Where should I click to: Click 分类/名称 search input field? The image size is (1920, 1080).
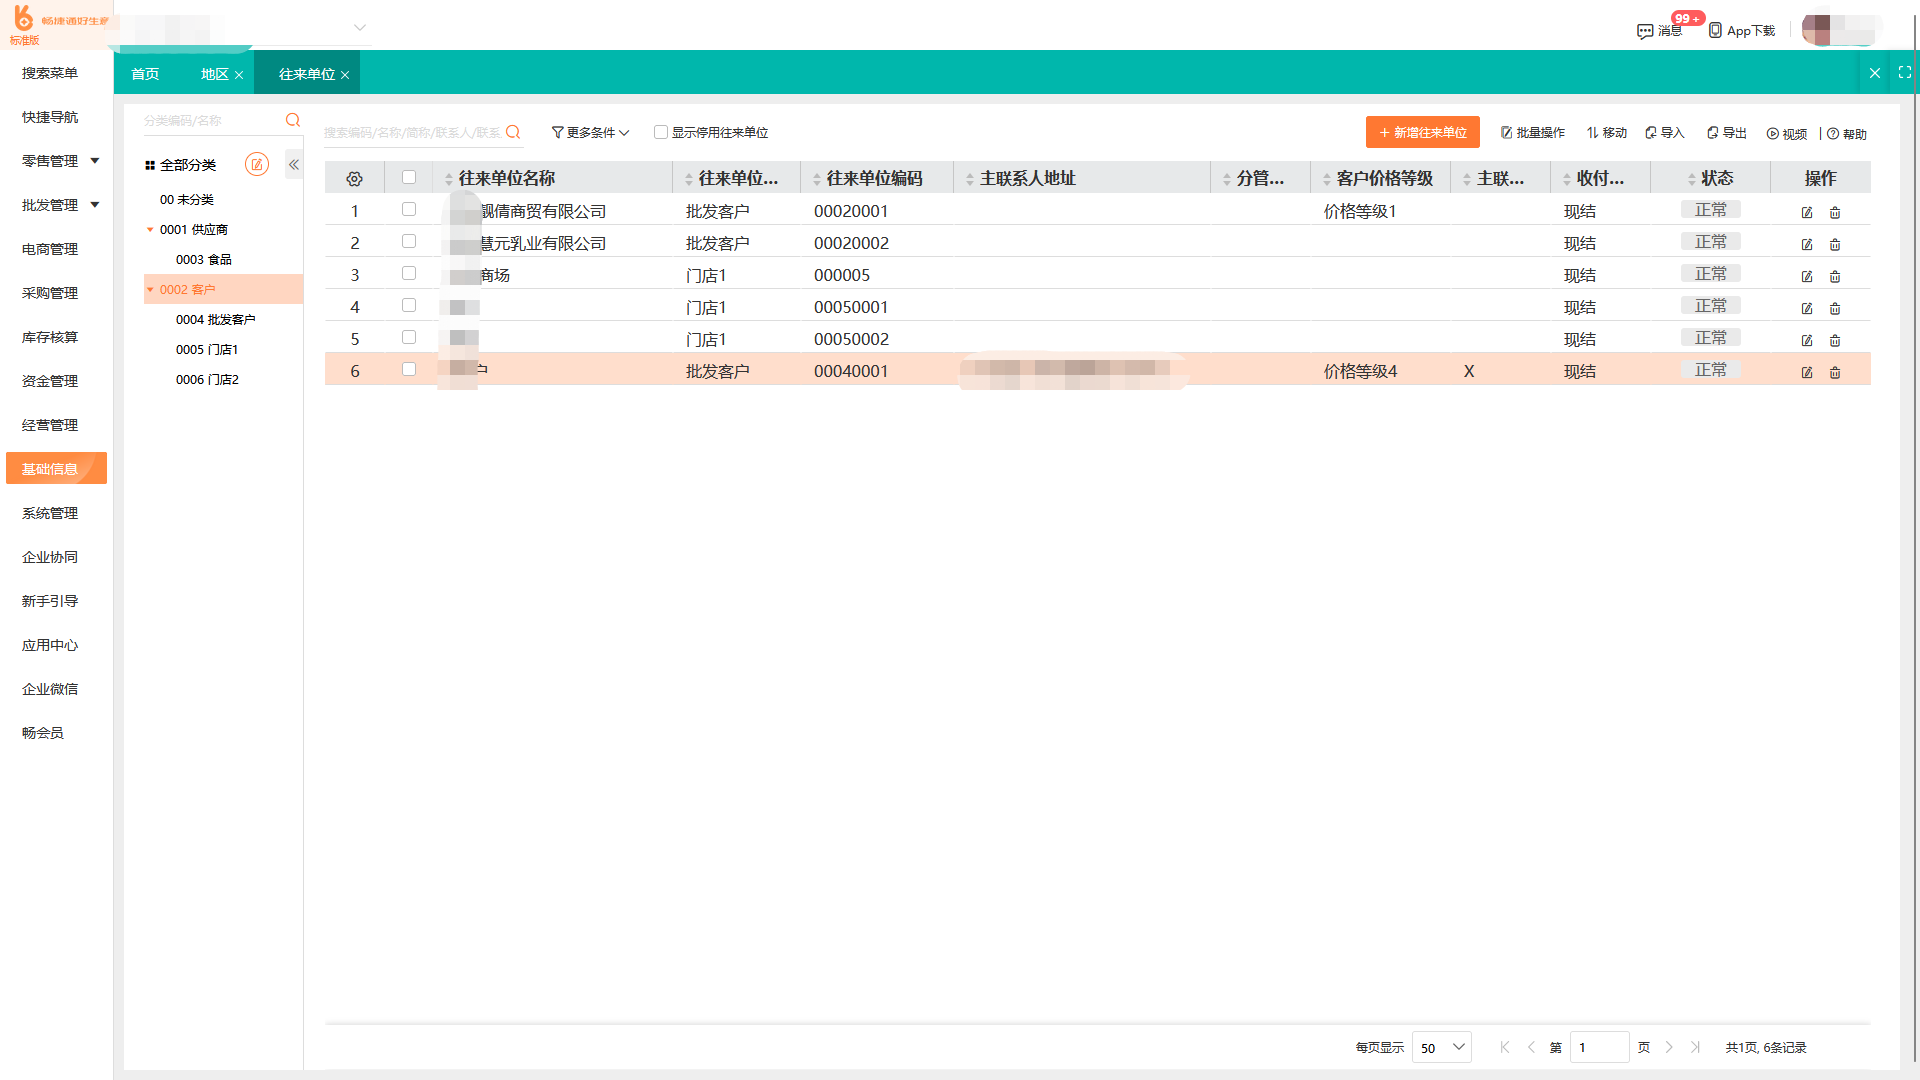204,121
